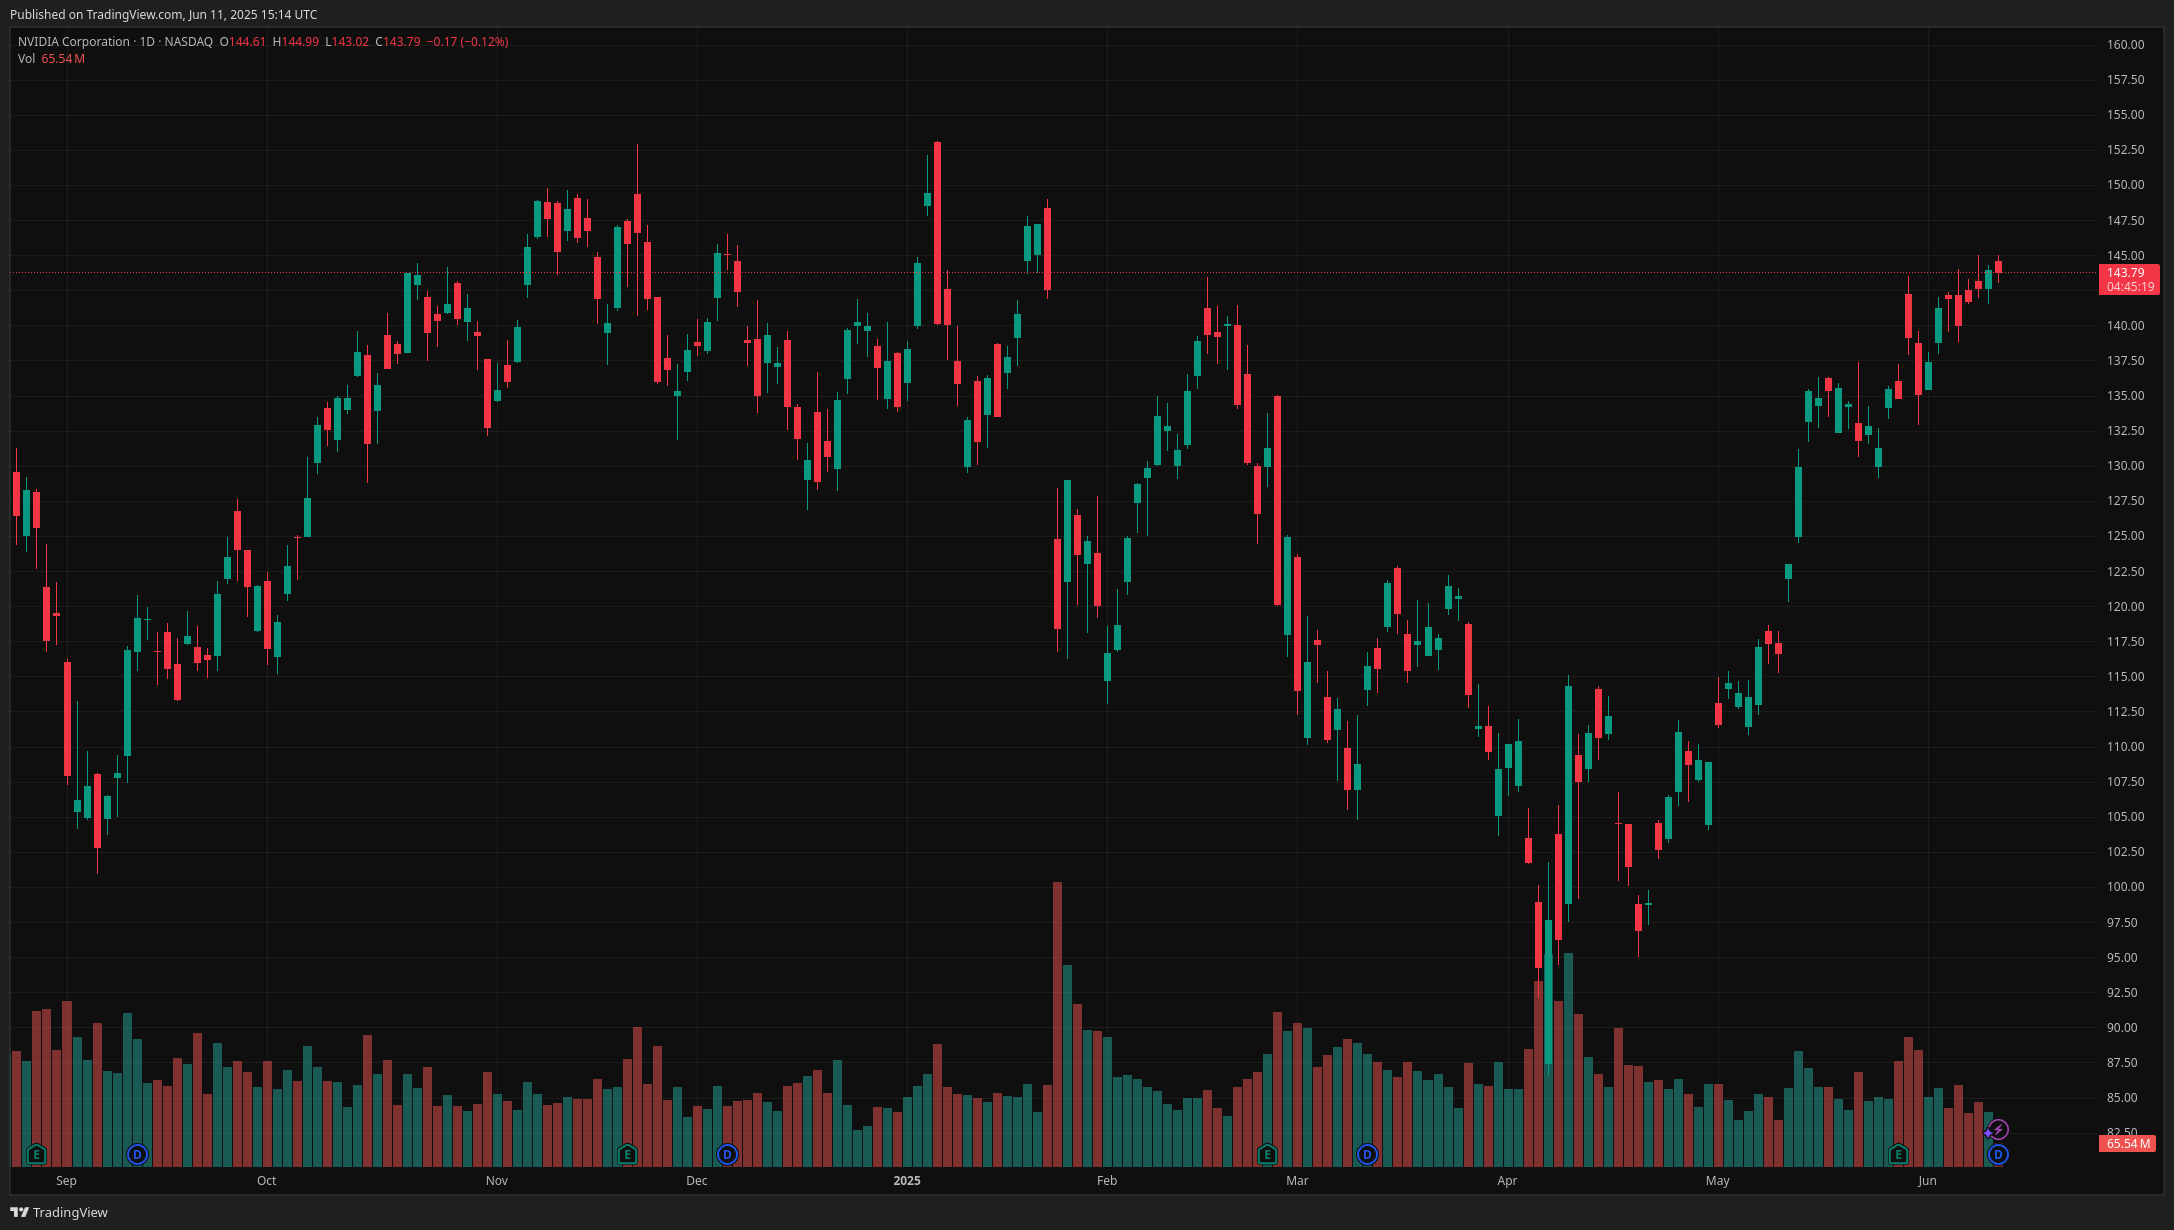Click the purple lightning latest-news icon
The width and height of the screenshot is (2174, 1230).
click(1998, 1130)
